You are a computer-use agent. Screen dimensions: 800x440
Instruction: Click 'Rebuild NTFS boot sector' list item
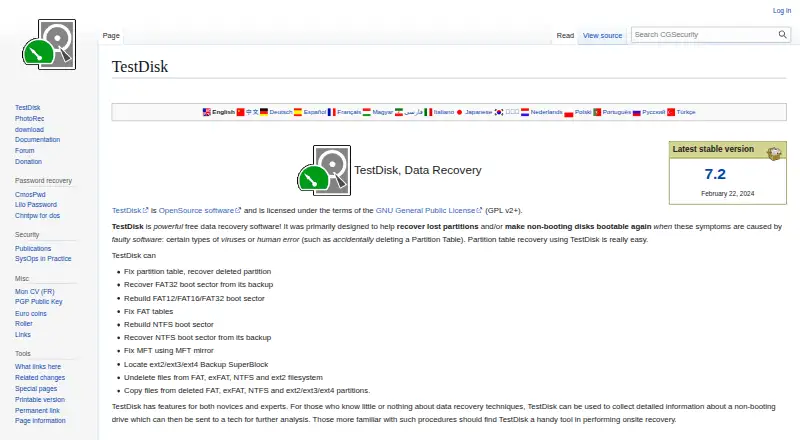169,325
